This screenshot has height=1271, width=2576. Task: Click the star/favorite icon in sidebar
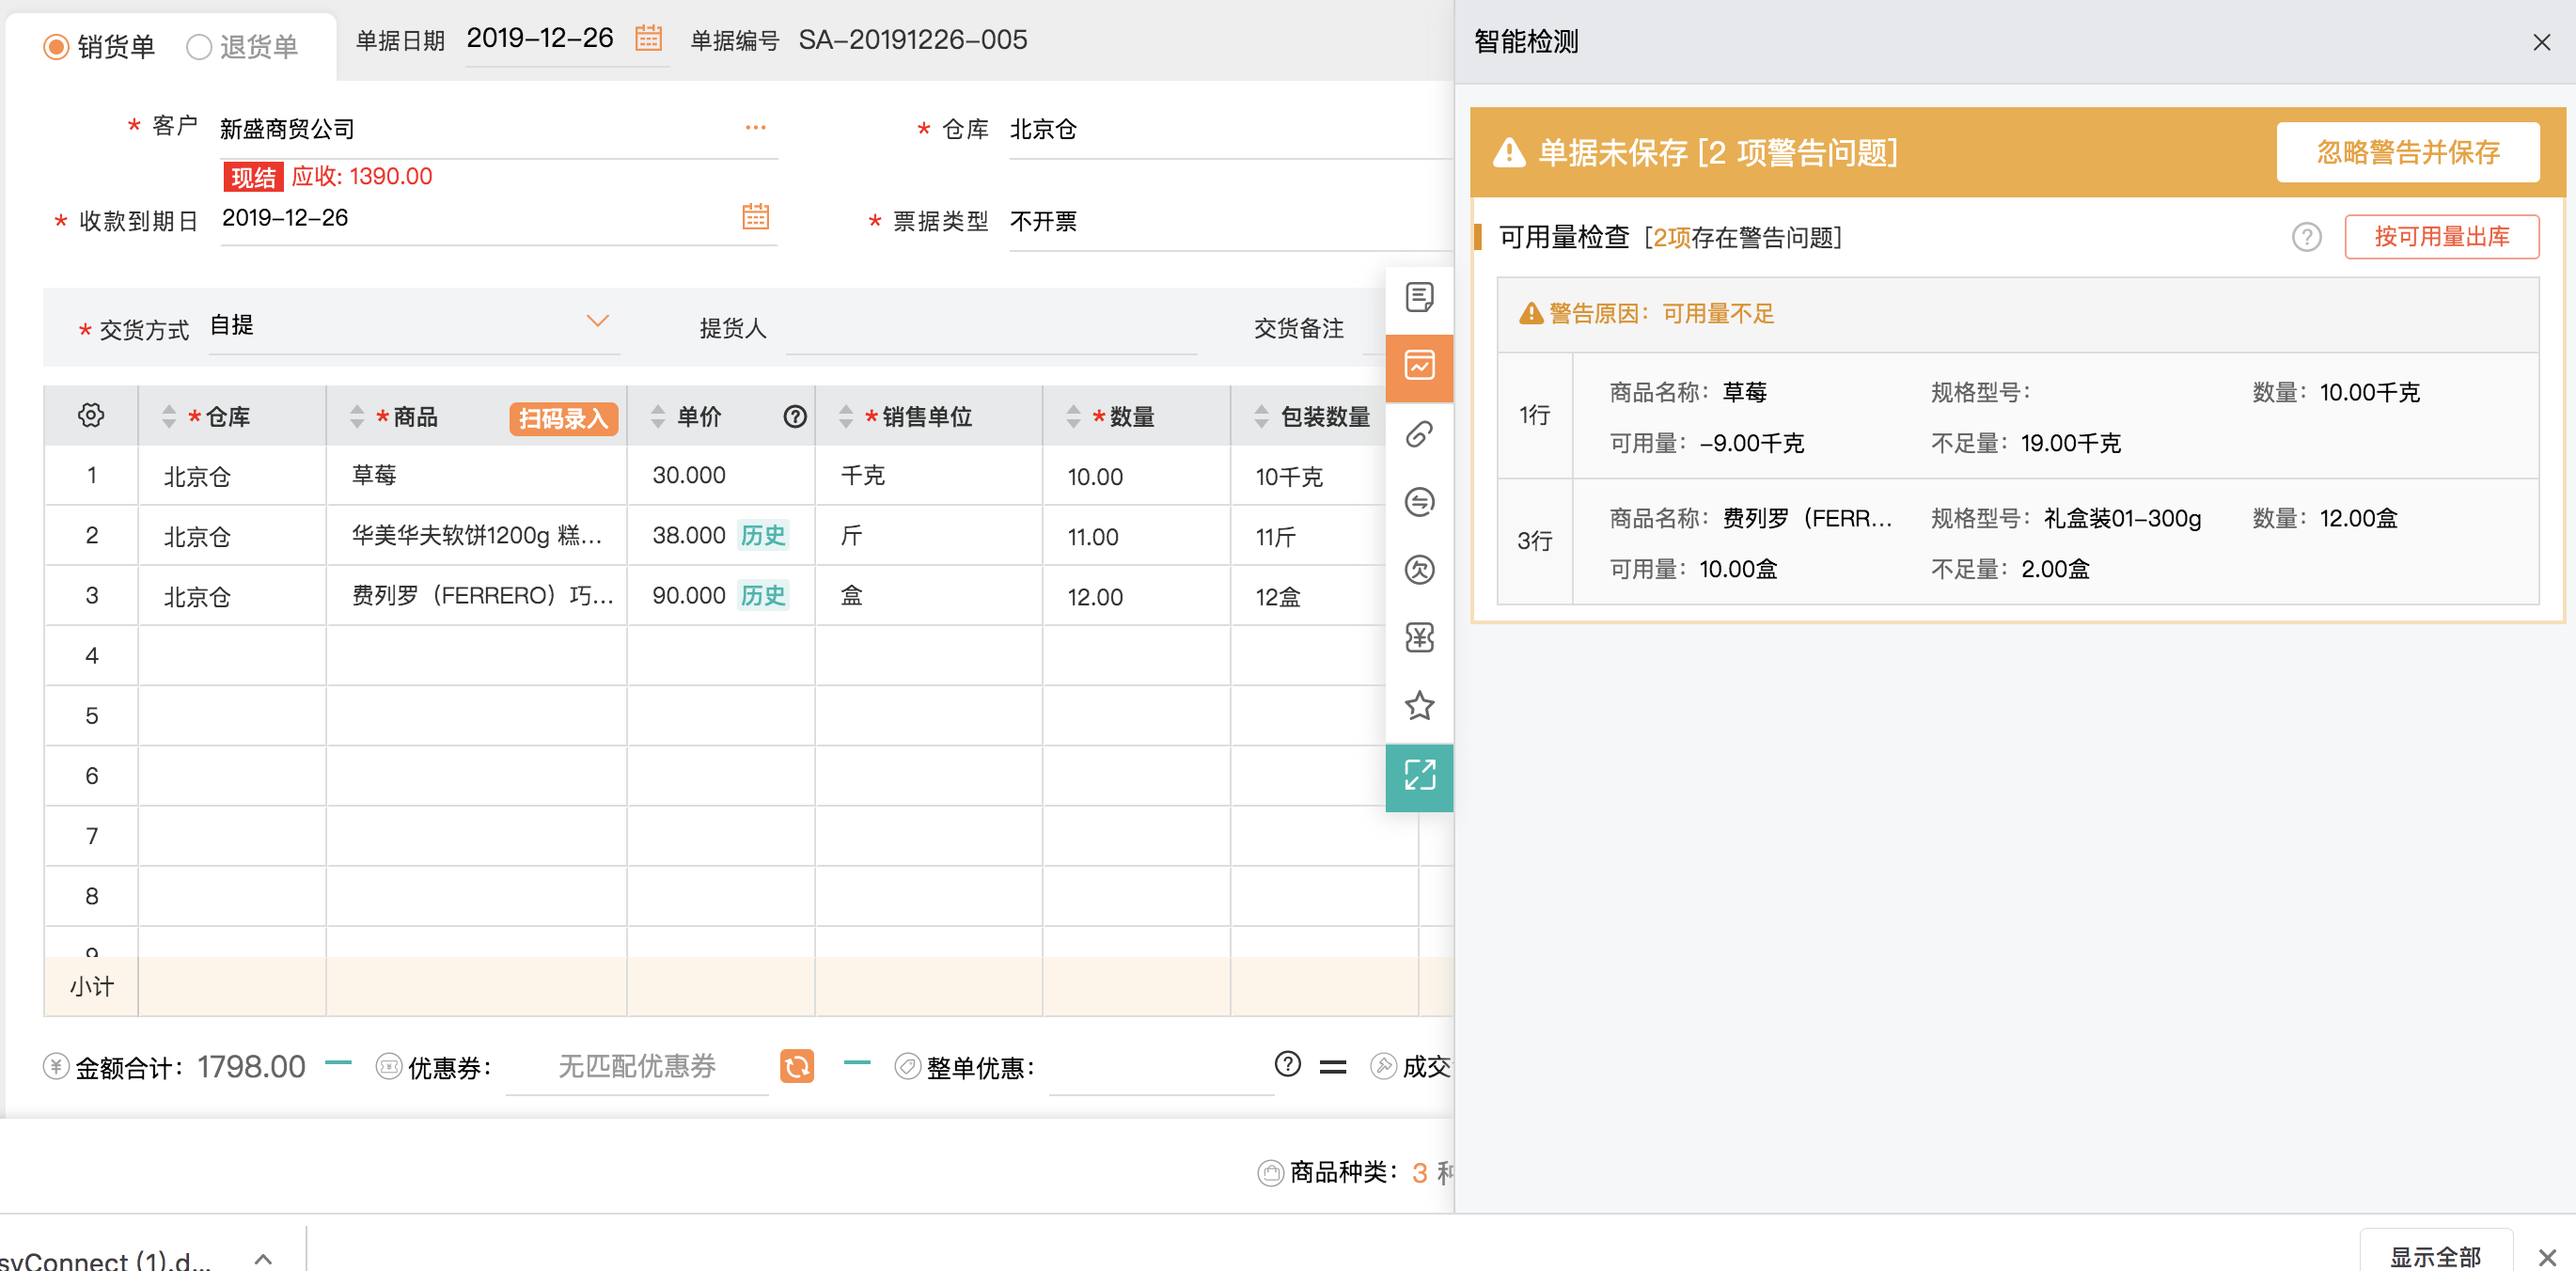[1418, 703]
